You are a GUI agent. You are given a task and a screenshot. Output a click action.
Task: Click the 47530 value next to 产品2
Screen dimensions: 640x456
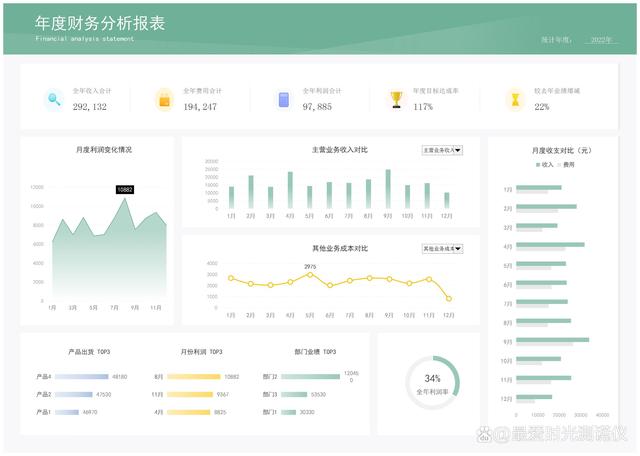(104, 394)
